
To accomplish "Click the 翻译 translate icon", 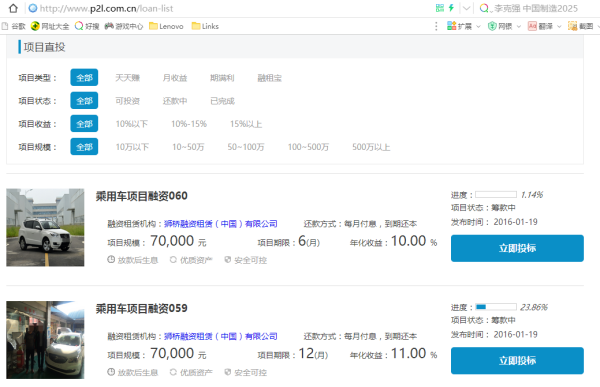I will coord(532,26).
